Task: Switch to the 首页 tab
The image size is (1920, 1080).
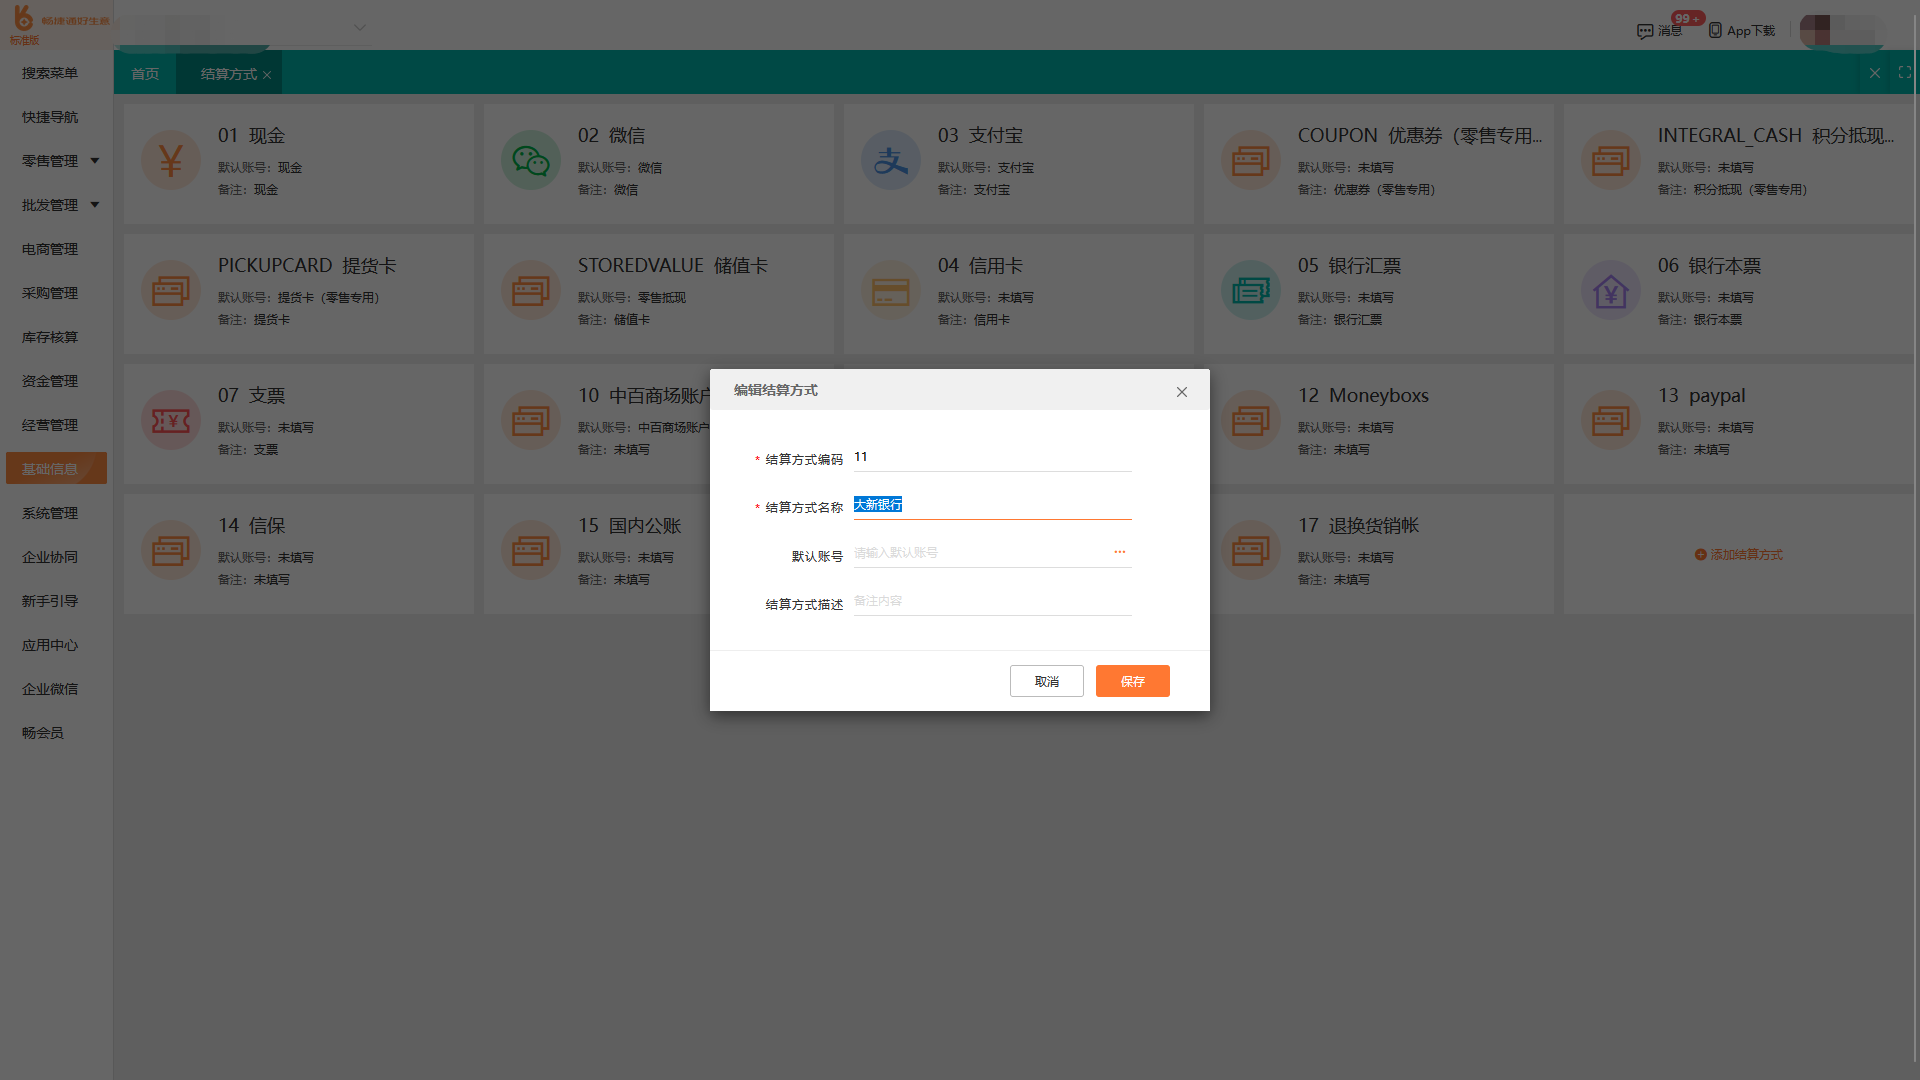Action: 145,74
